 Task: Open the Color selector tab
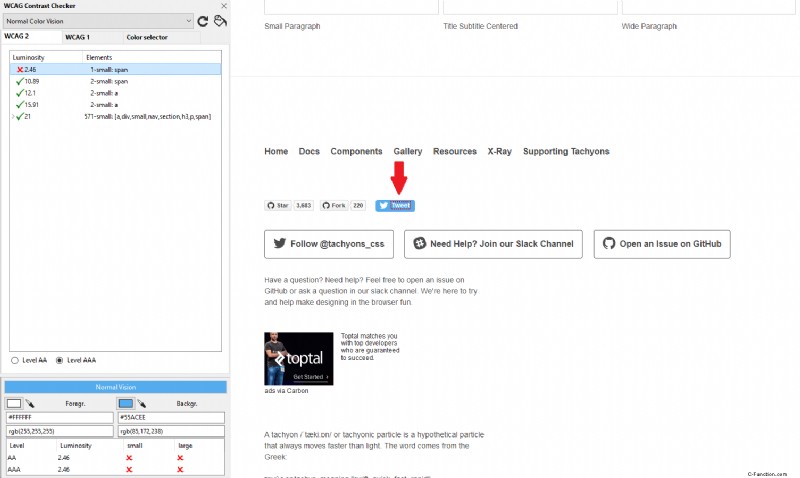146,37
